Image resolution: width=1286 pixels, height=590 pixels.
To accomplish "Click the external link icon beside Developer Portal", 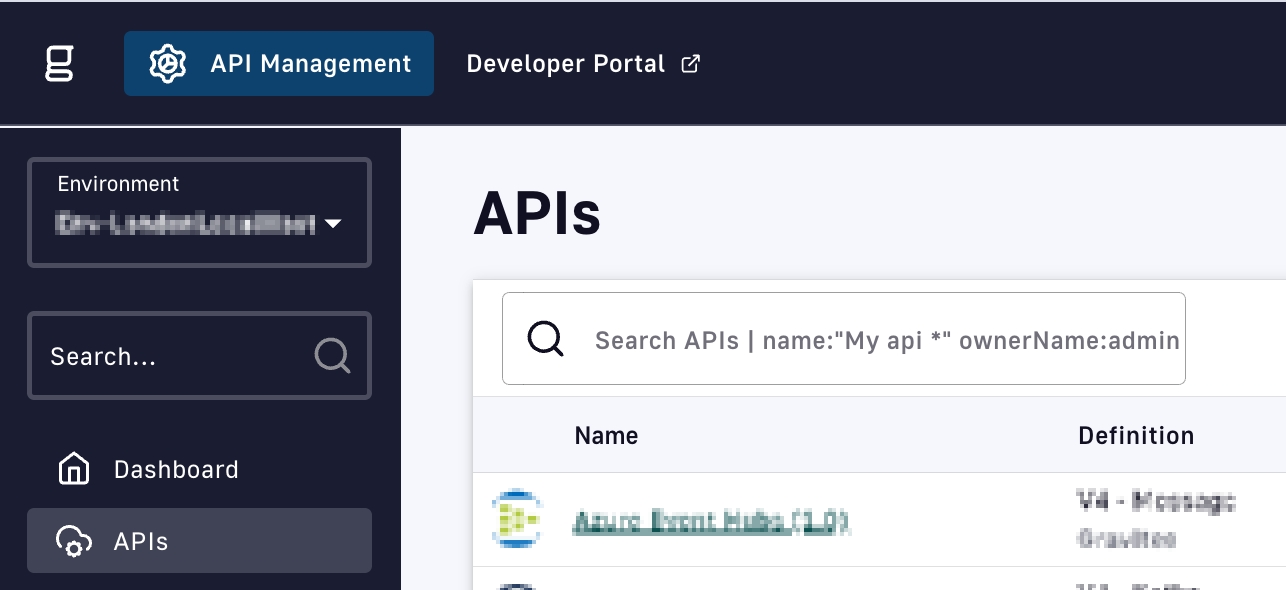I will [x=690, y=64].
